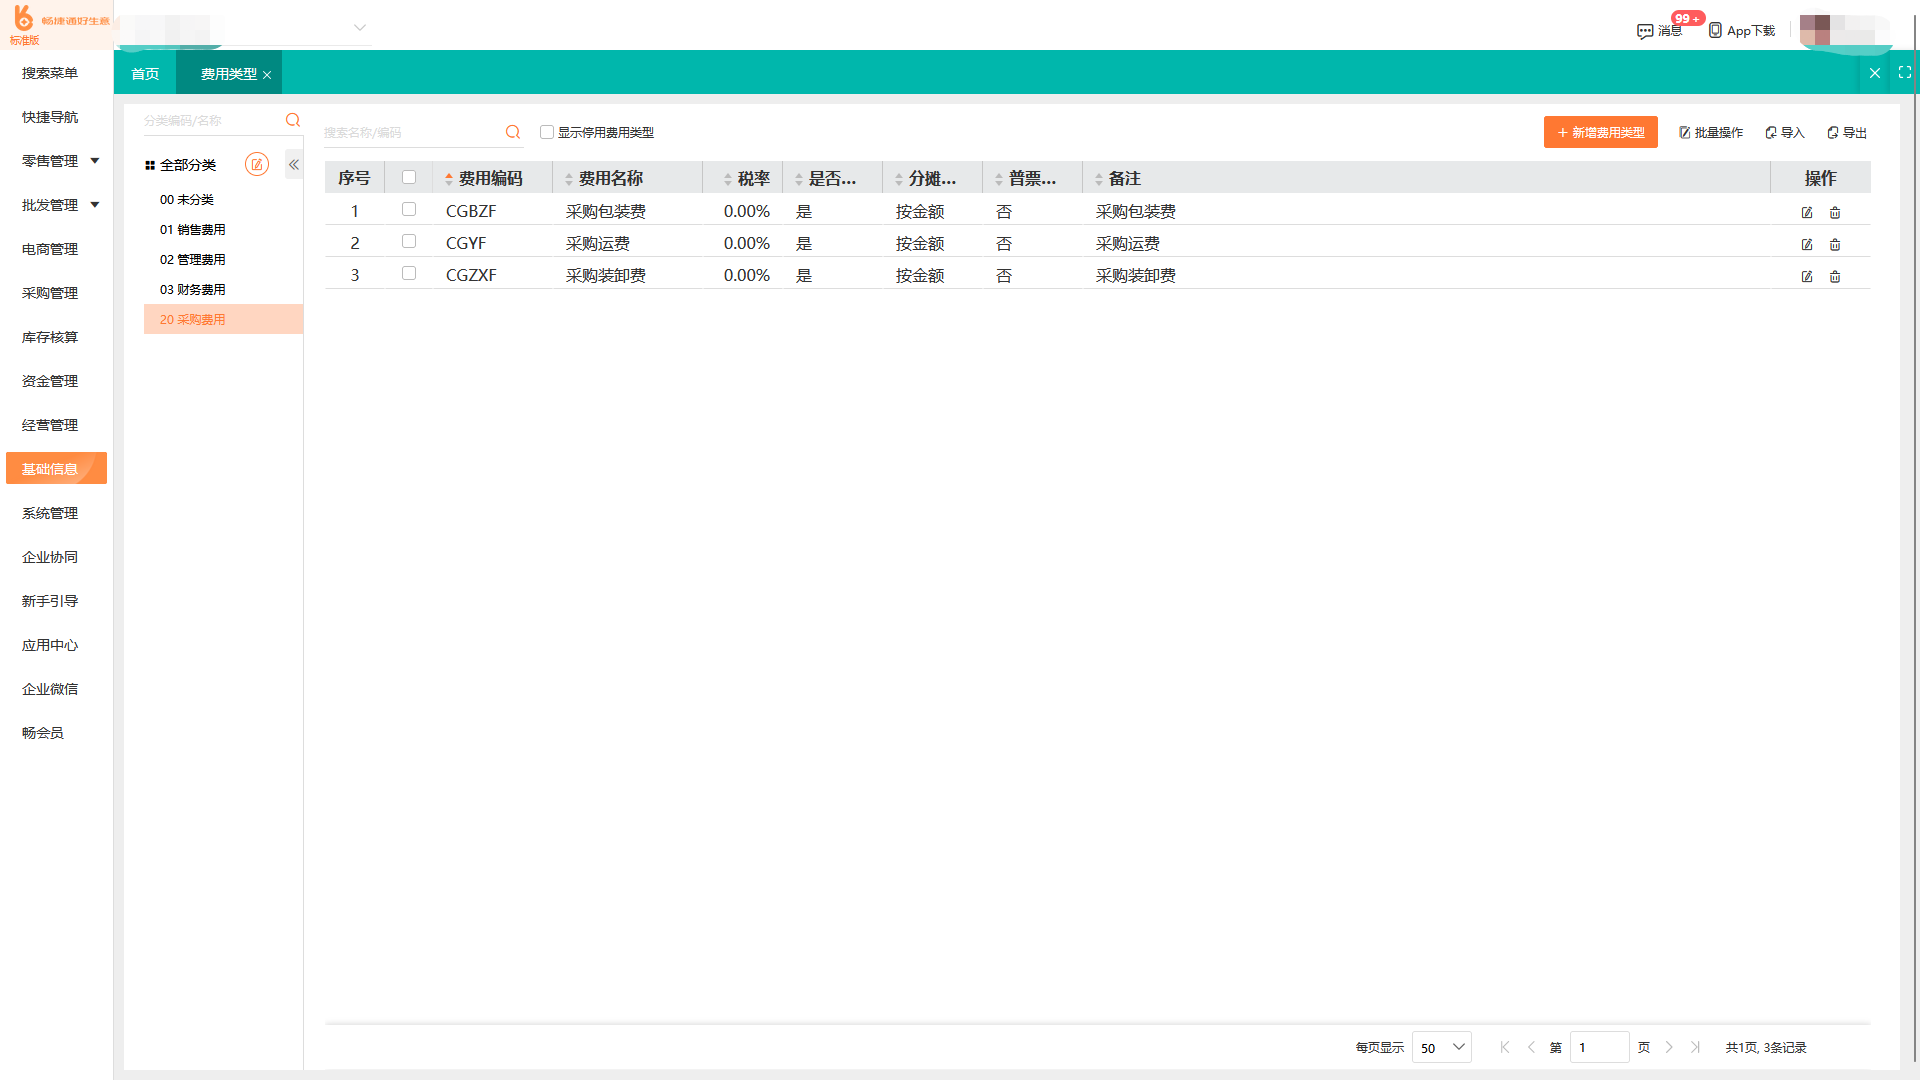Switch to 首页 tab
The width and height of the screenshot is (1920, 1080).
point(145,74)
